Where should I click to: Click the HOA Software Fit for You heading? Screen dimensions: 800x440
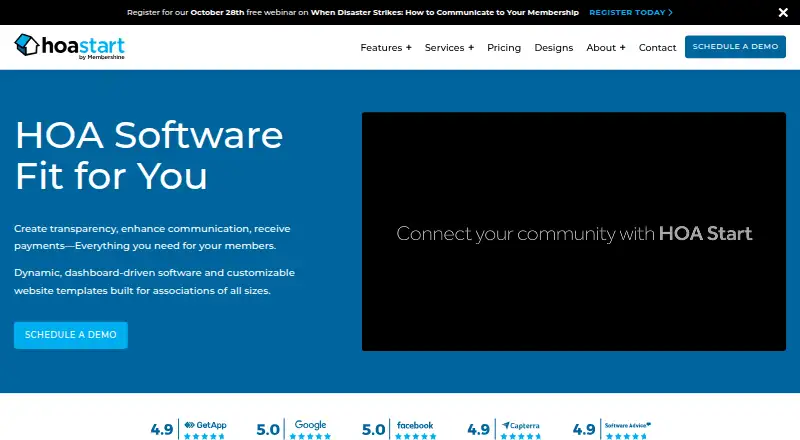[148, 155]
